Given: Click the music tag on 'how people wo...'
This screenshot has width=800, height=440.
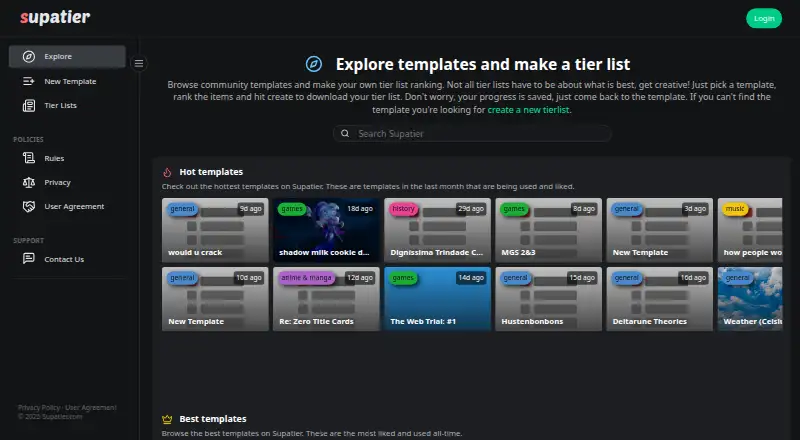Looking at the screenshot, I should pos(735,209).
